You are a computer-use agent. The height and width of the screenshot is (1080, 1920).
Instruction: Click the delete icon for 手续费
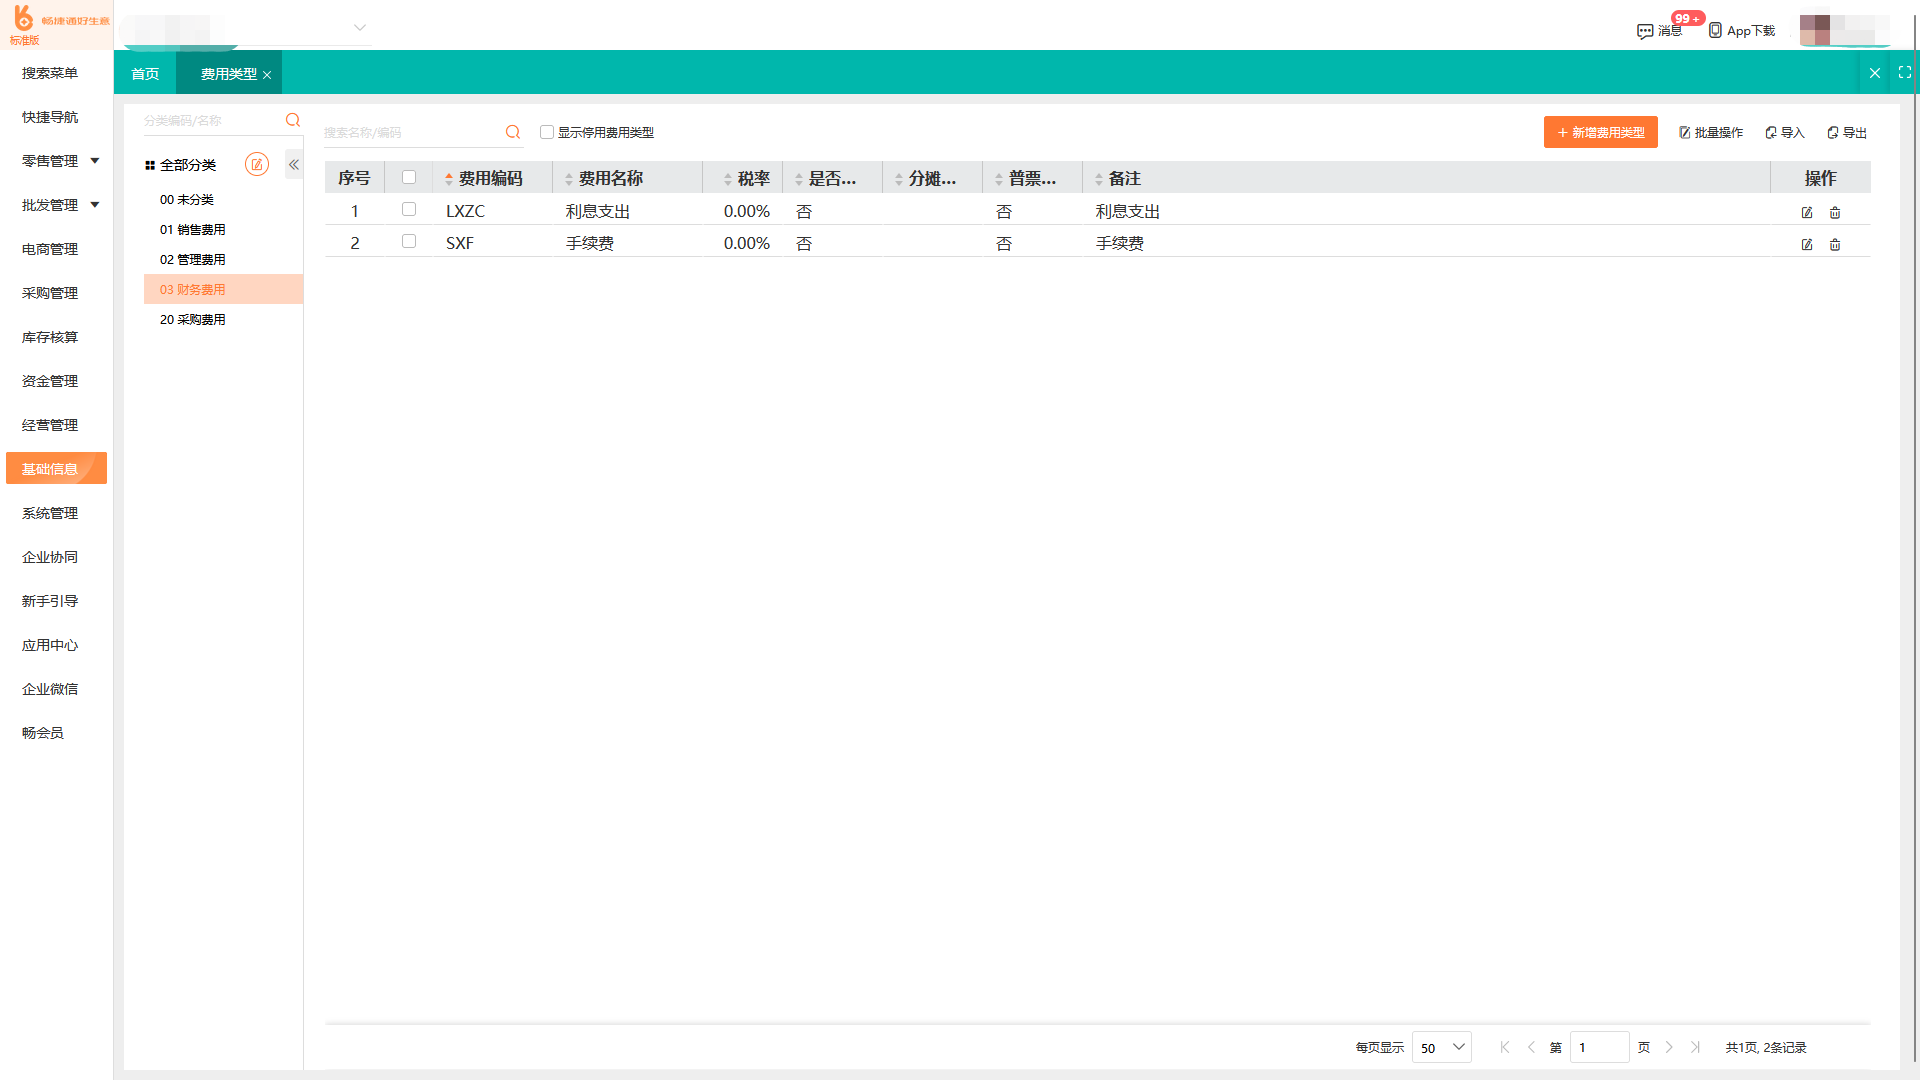coord(1836,243)
